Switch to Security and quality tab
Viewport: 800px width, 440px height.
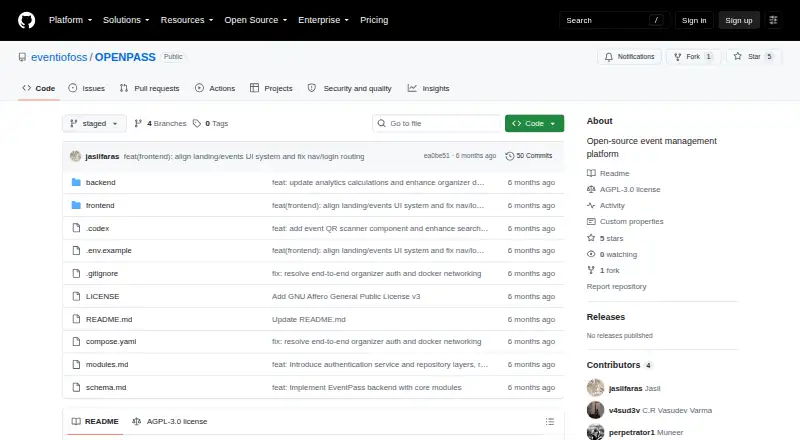point(350,88)
